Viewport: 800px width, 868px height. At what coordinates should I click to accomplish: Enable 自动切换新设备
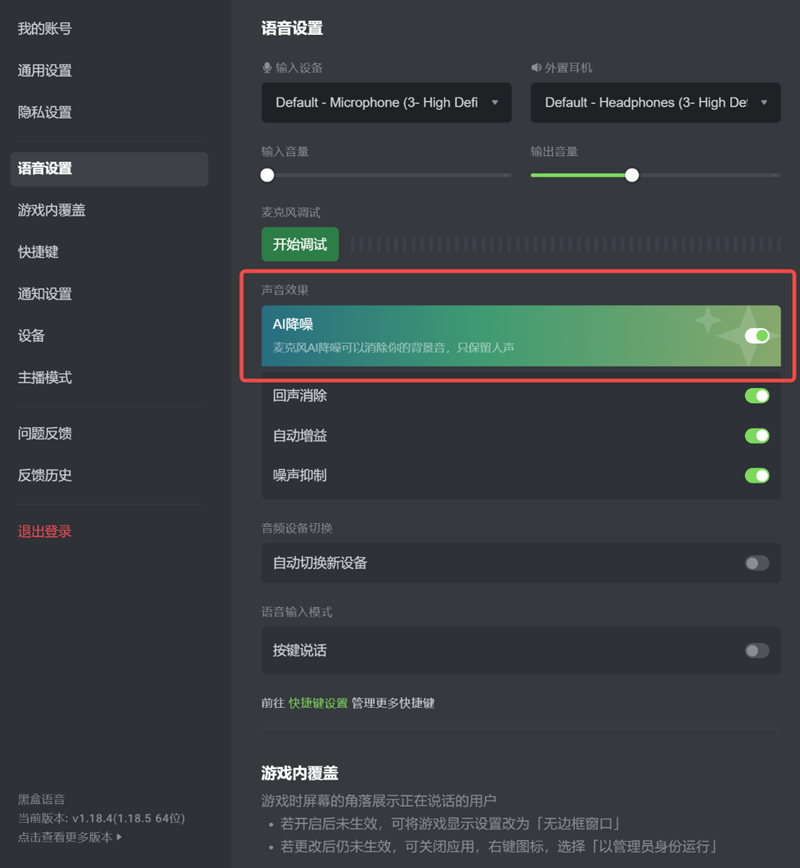[x=757, y=563]
